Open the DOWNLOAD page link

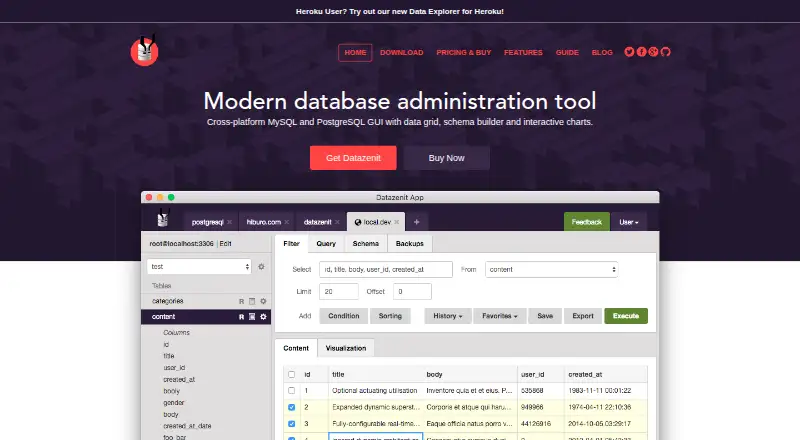pyautogui.click(x=402, y=53)
